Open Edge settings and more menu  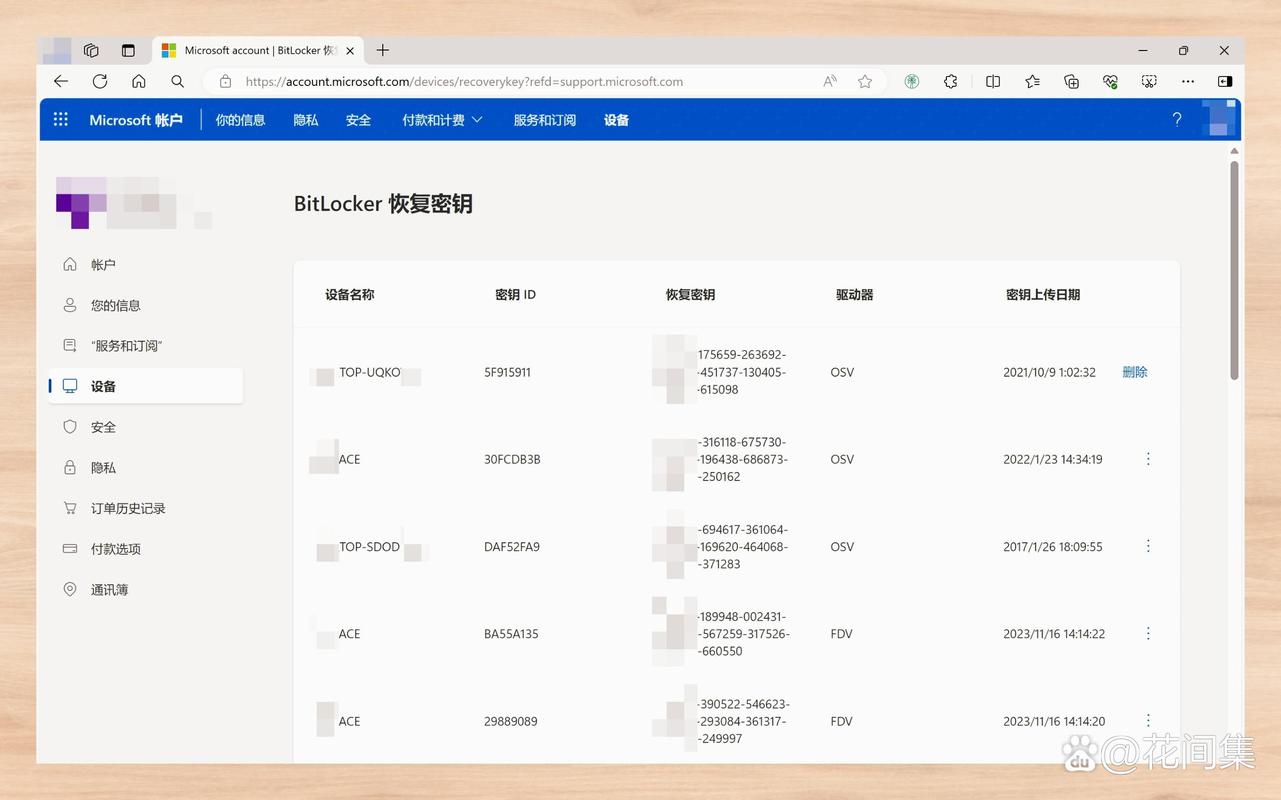[x=1187, y=81]
